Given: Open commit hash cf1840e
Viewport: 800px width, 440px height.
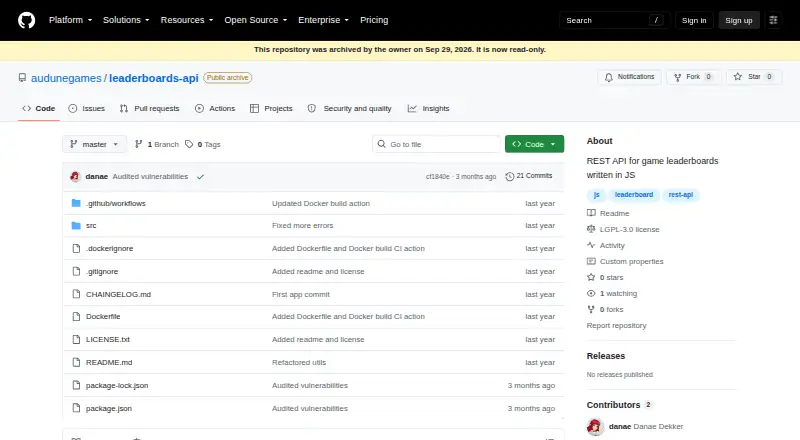Looking at the screenshot, I should click(x=438, y=177).
